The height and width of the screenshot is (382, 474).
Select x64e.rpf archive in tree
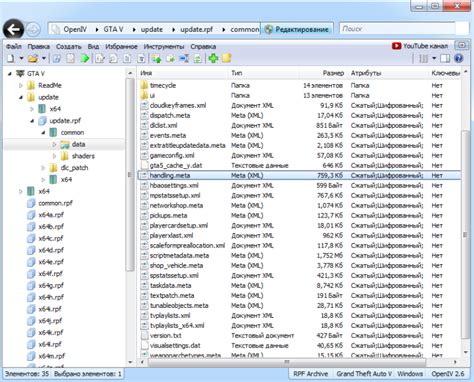coord(51,262)
